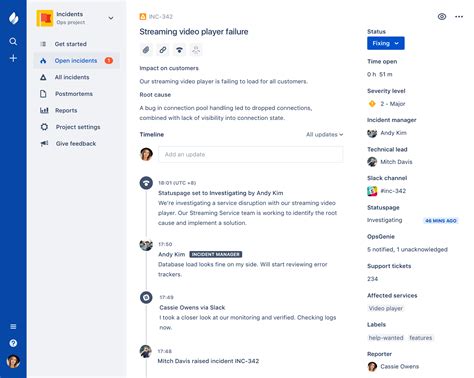474x378 pixels.
Task: Click the Statuspage broadcast icon button
Action: 179,50
